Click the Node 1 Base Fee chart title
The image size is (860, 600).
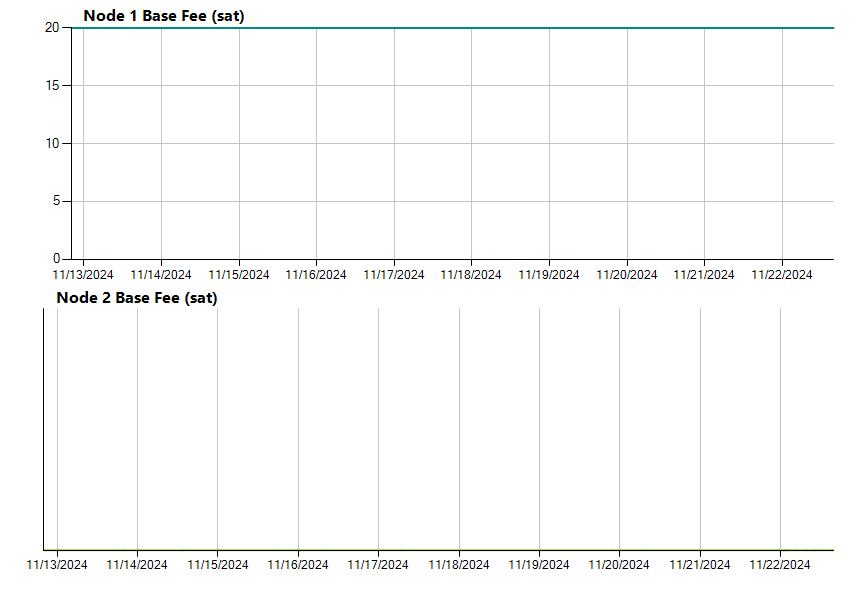[163, 16]
